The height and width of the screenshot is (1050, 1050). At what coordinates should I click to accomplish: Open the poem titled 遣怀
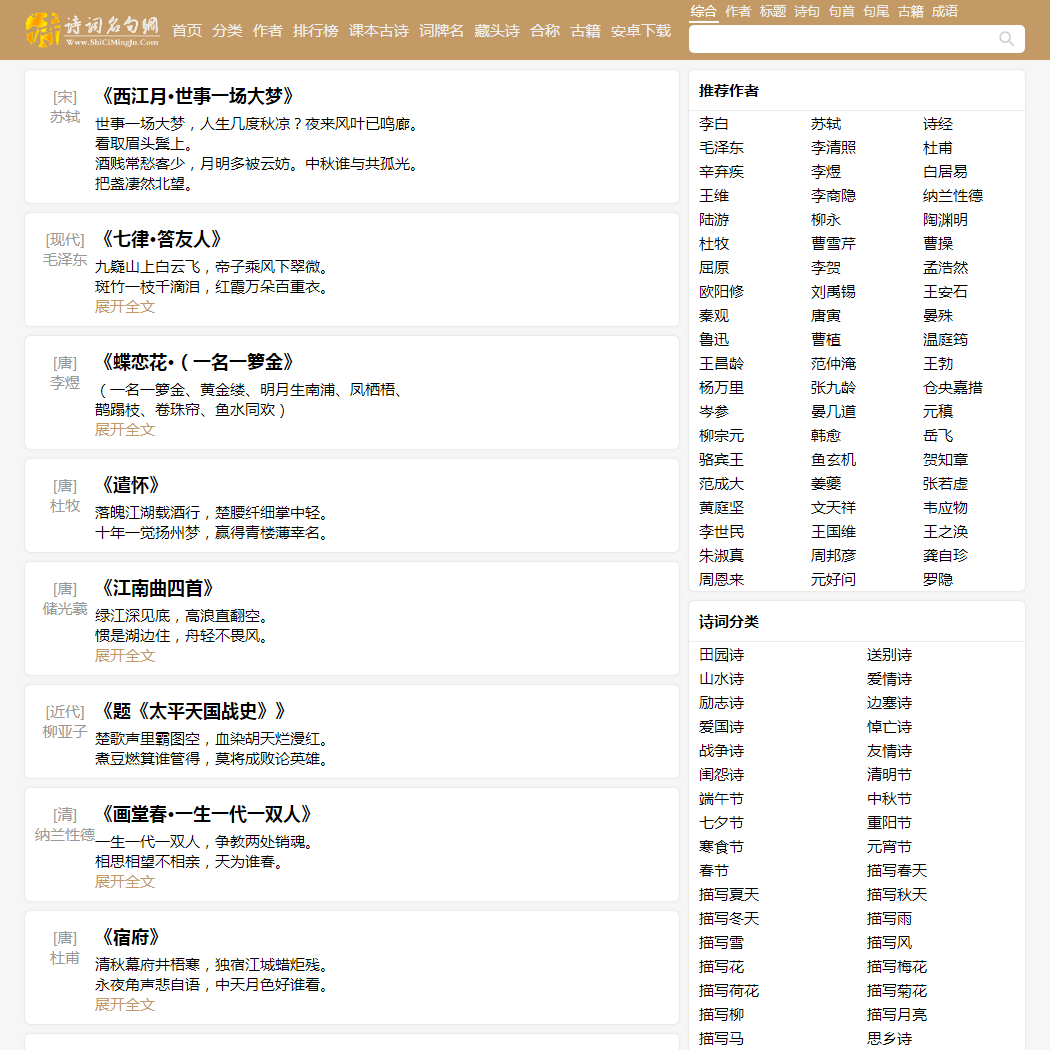click(x=130, y=485)
